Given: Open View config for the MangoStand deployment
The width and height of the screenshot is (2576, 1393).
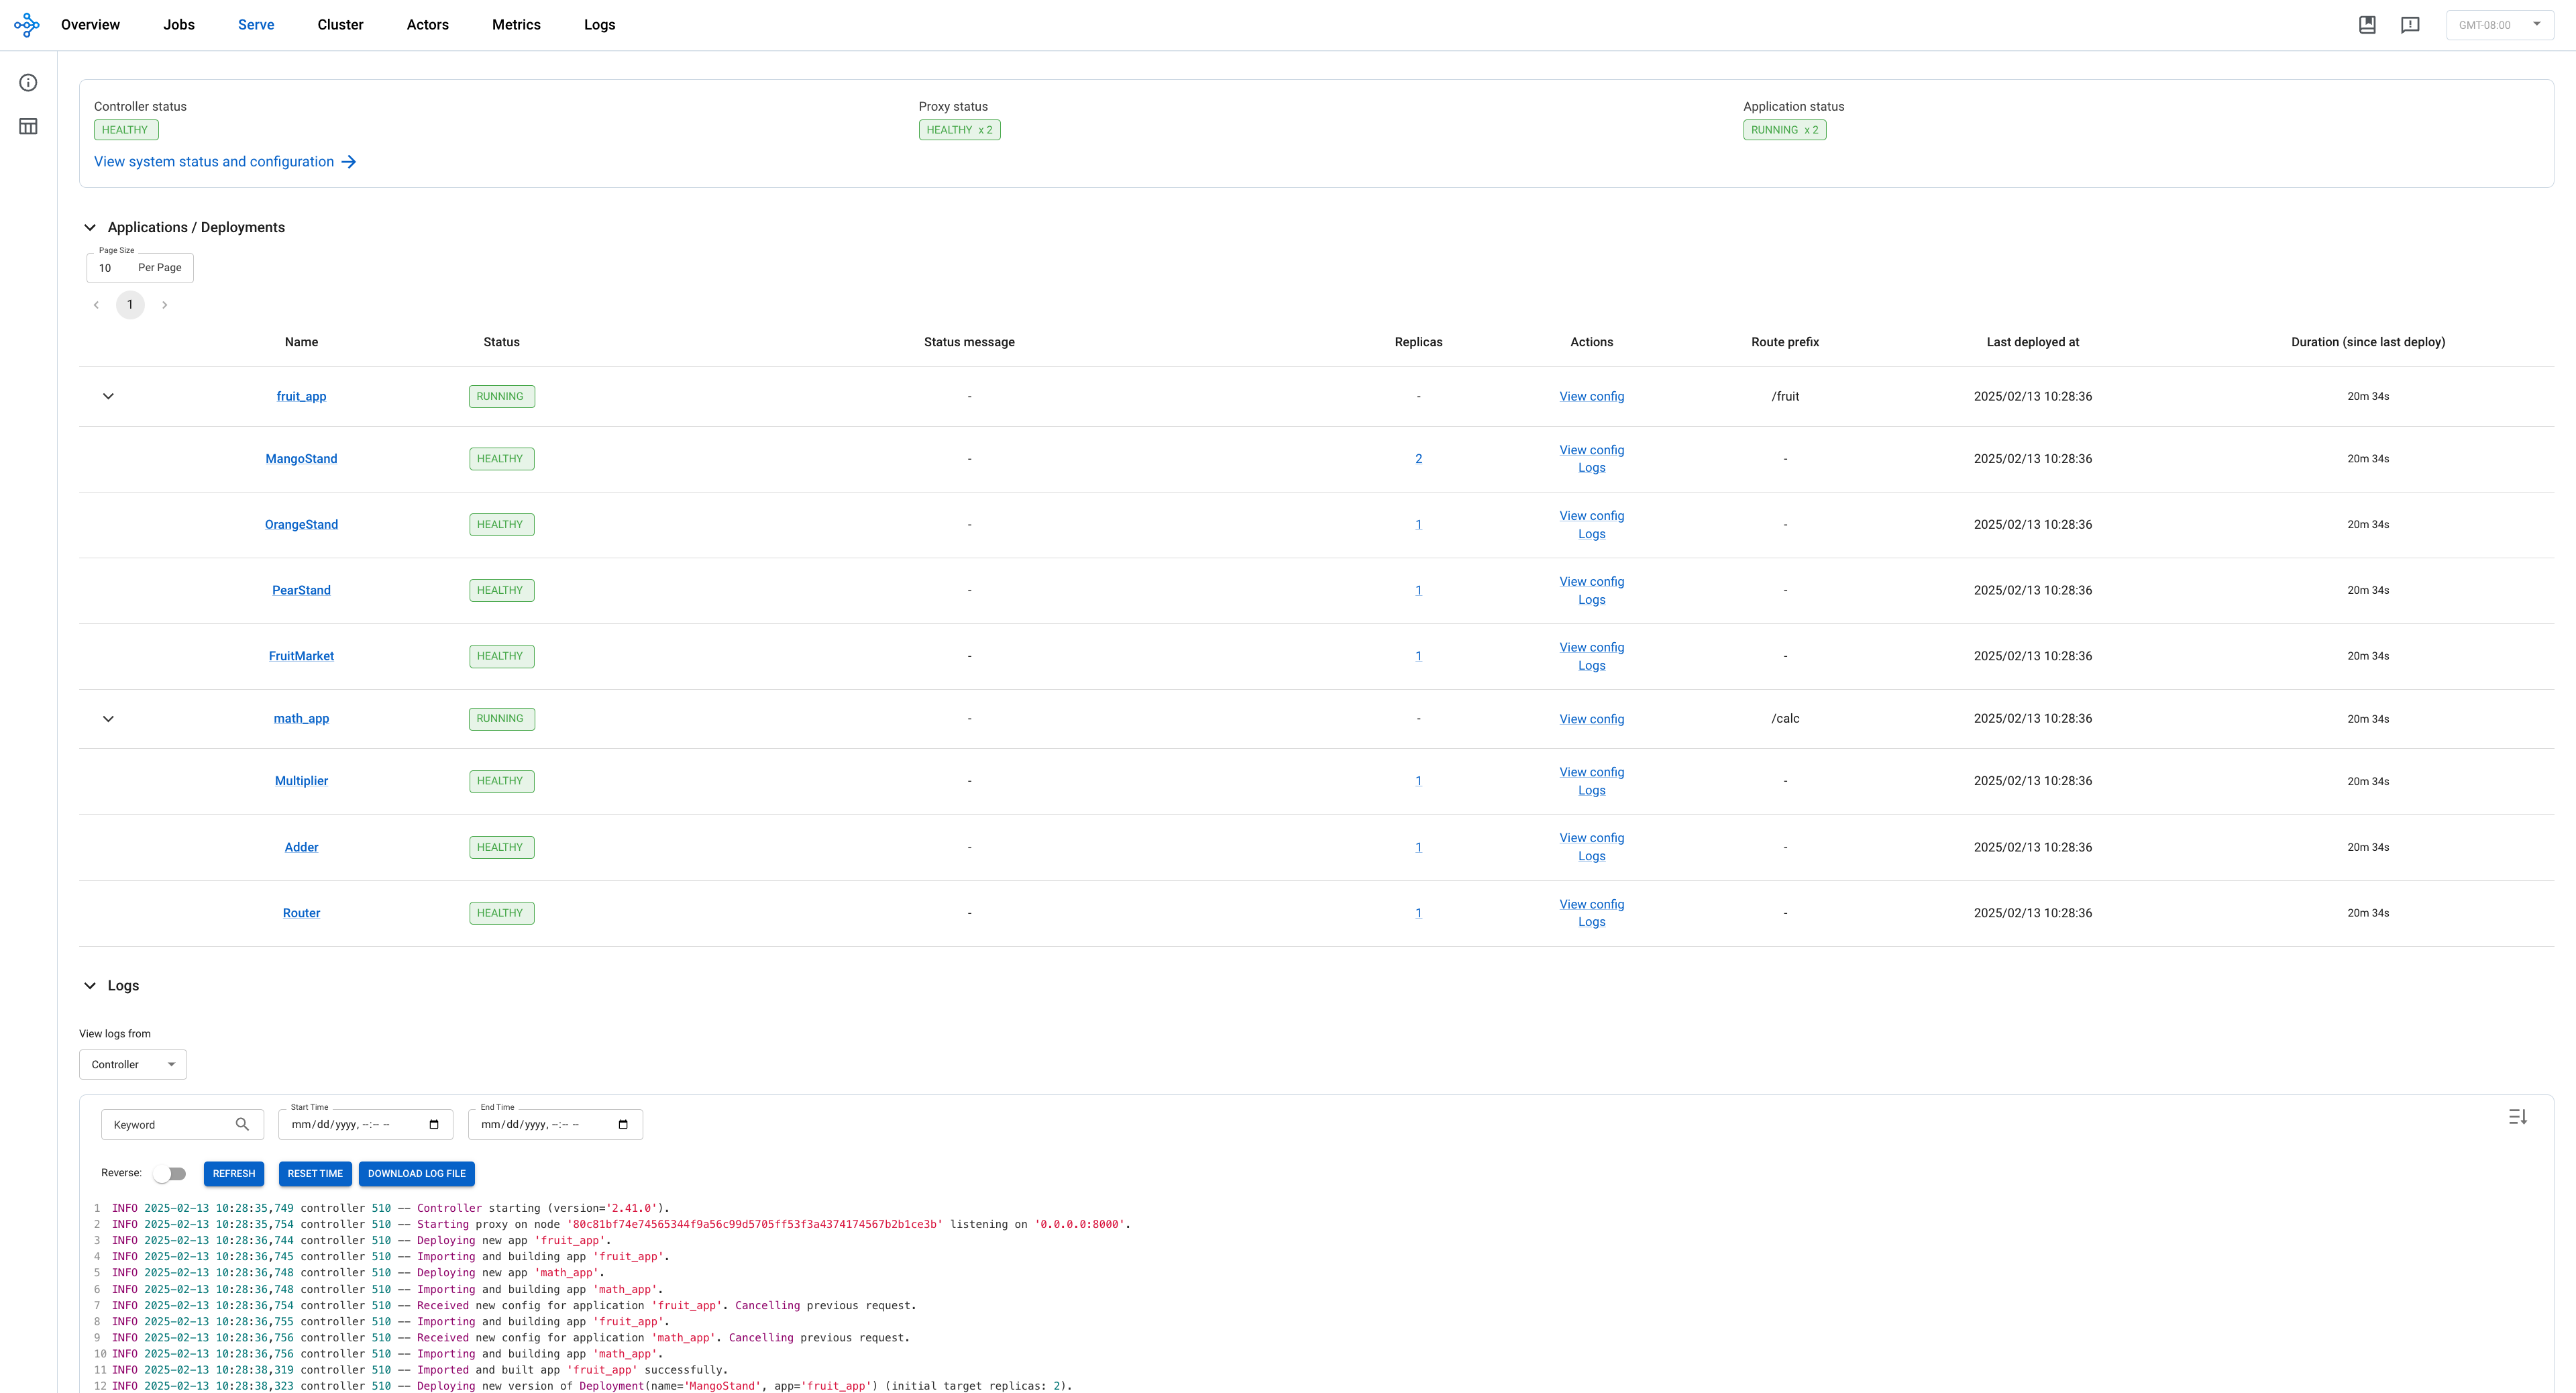Looking at the screenshot, I should (1591, 450).
